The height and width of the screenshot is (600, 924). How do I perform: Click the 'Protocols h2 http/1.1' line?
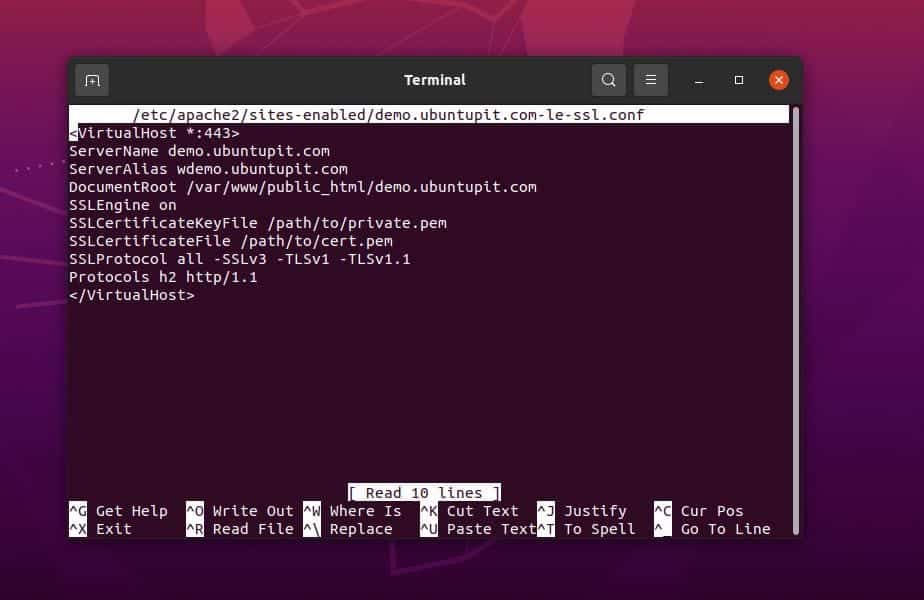click(163, 277)
